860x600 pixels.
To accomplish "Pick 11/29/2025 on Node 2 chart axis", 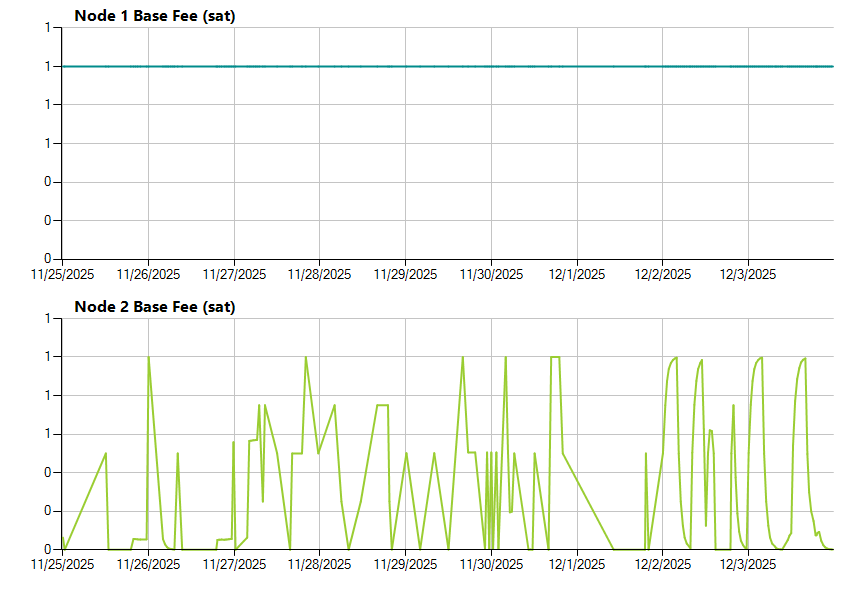I will click(405, 564).
